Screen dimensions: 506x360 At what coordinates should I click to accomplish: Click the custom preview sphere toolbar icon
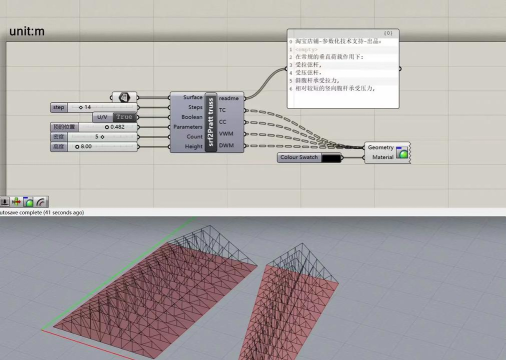pos(28,202)
